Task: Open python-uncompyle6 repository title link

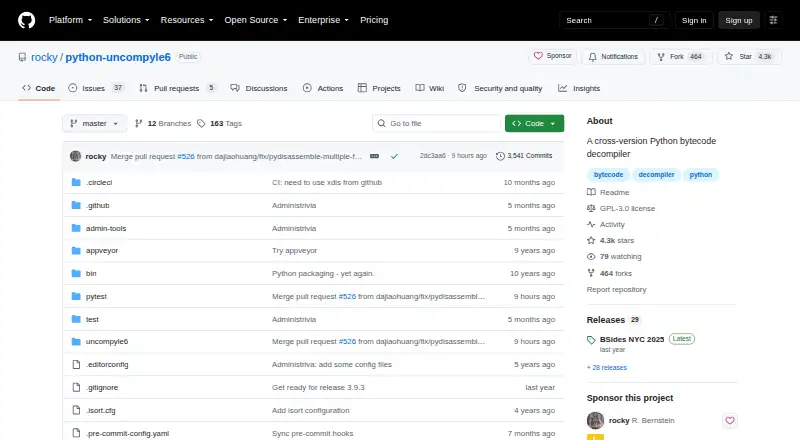Action: 118,57
